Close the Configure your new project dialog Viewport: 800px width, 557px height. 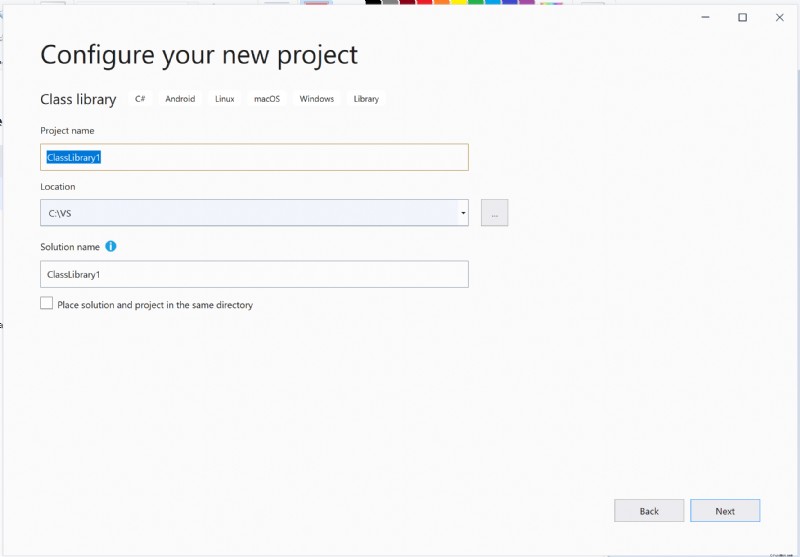click(x=780, y=17)
